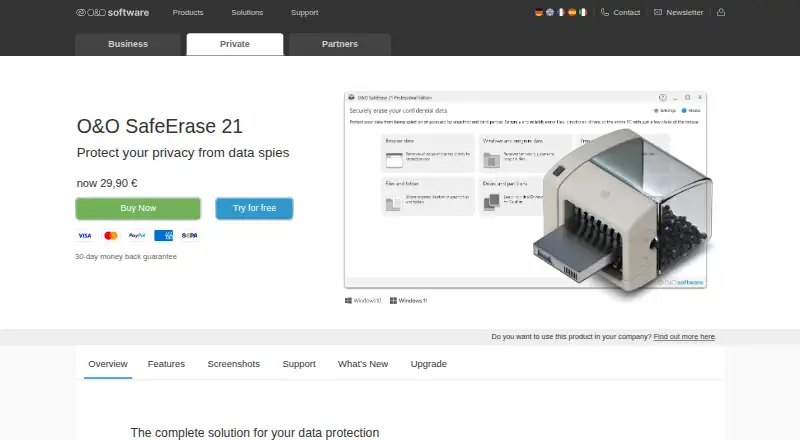
Task: Click the blue Try for free button
Action: [254, 208]
